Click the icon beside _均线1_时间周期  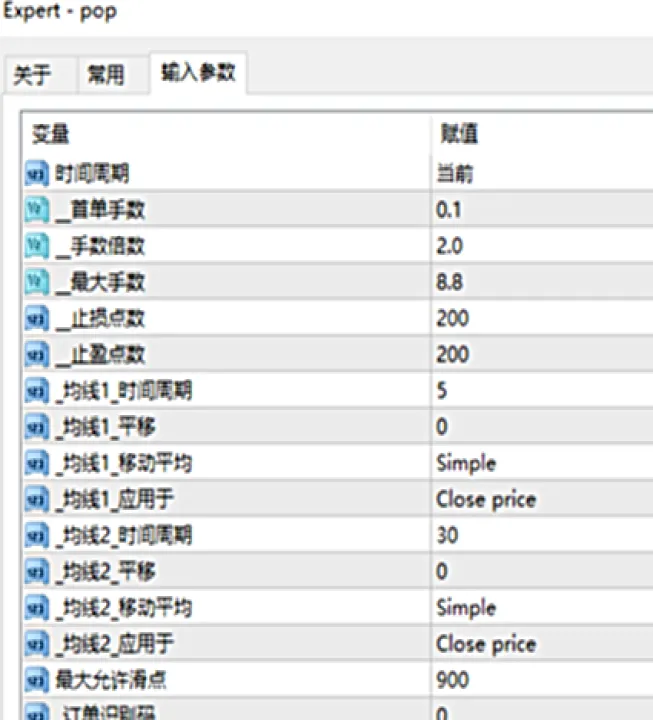point(36,391)
